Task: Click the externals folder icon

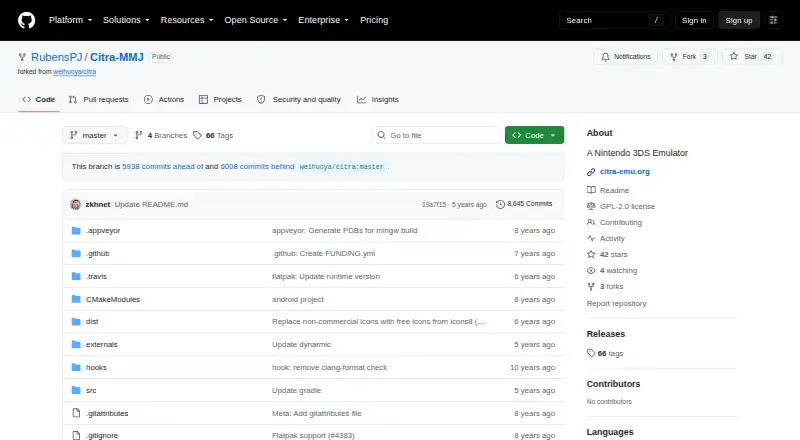Action: [76, 345]
